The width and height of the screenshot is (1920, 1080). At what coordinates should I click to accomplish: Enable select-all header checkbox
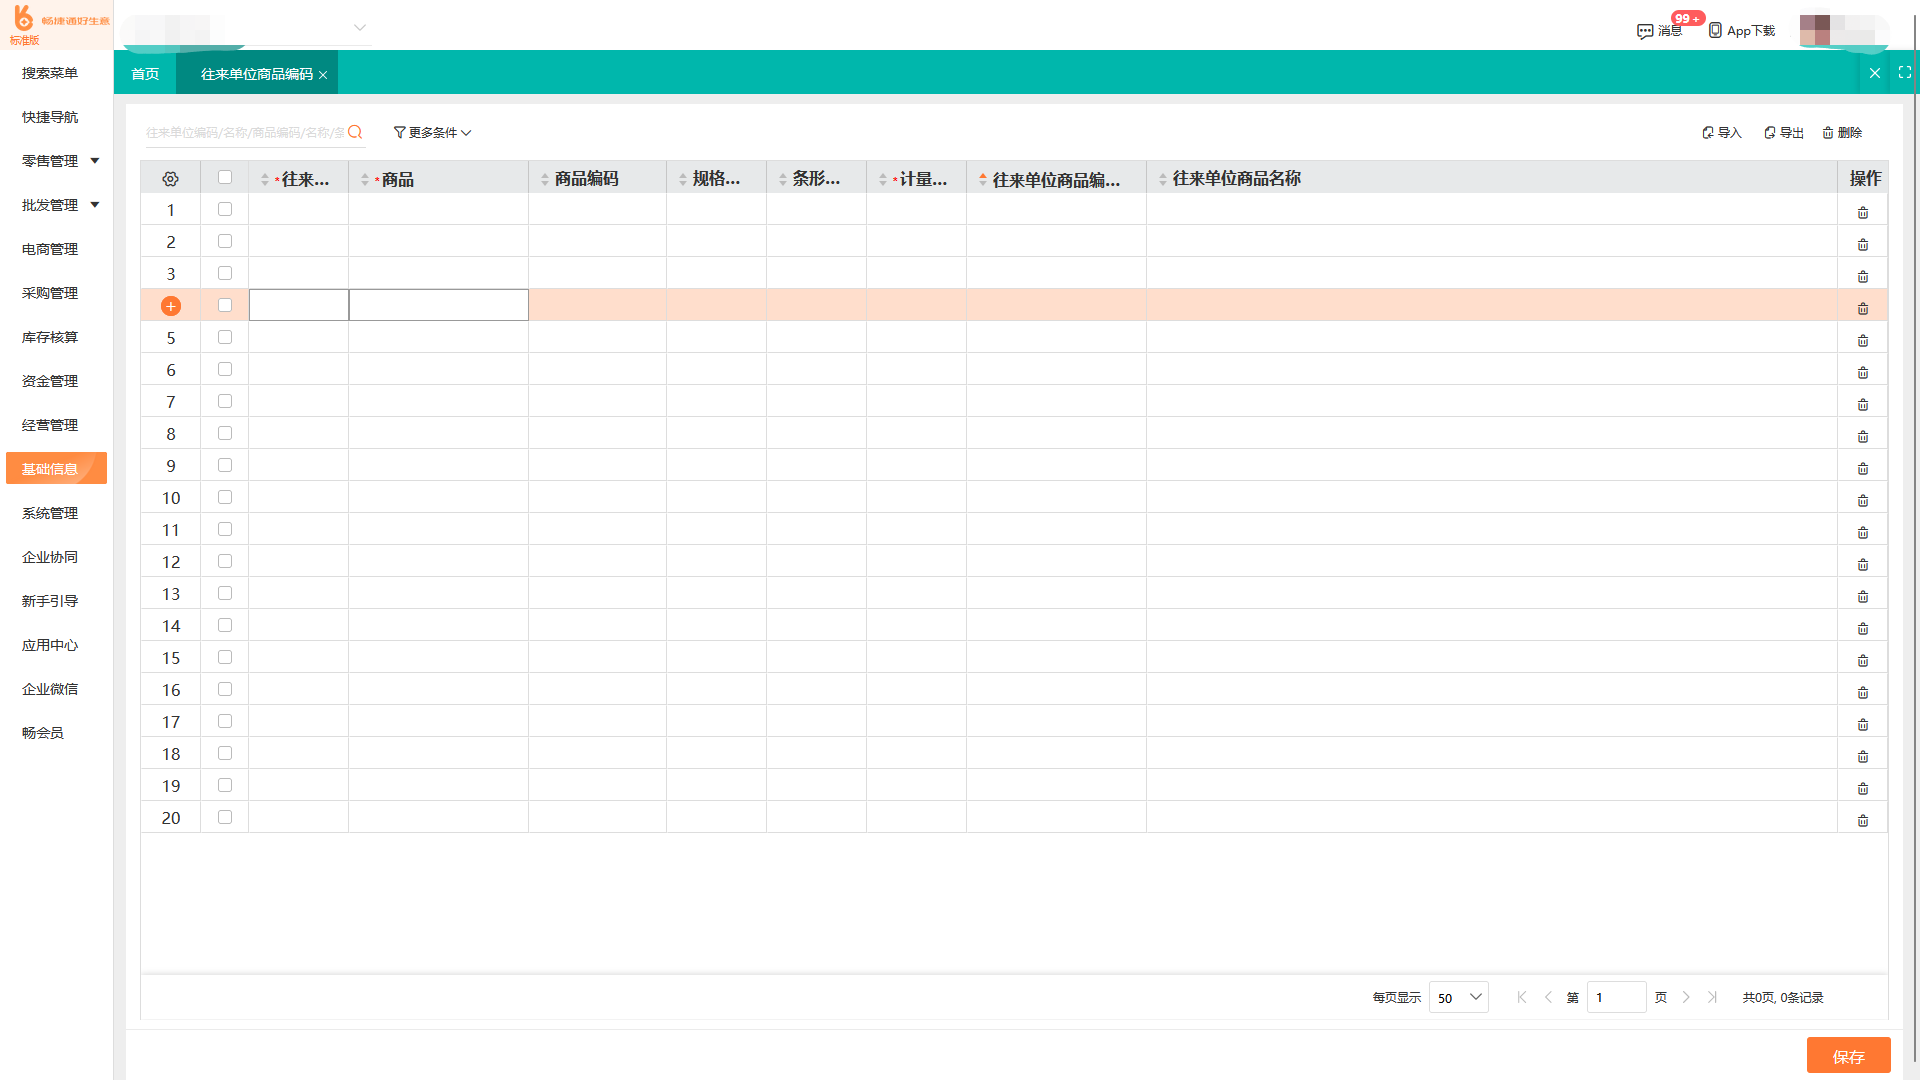click(x=224, y=177)
